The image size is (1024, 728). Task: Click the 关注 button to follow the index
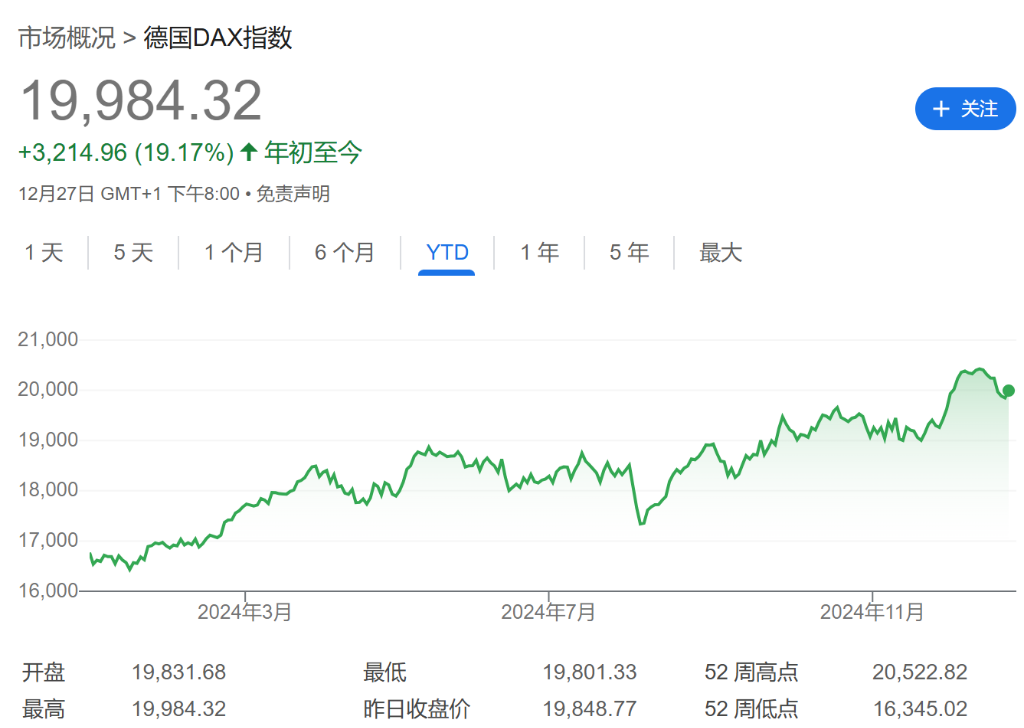[x=965, y=108]
